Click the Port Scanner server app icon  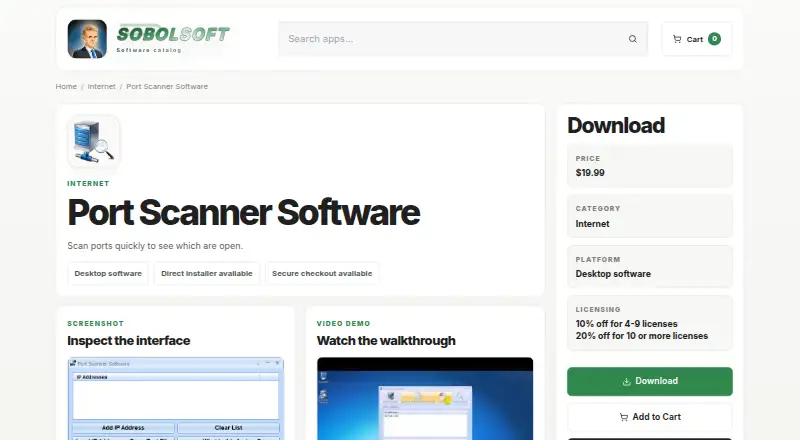click(x=94, y=141)
